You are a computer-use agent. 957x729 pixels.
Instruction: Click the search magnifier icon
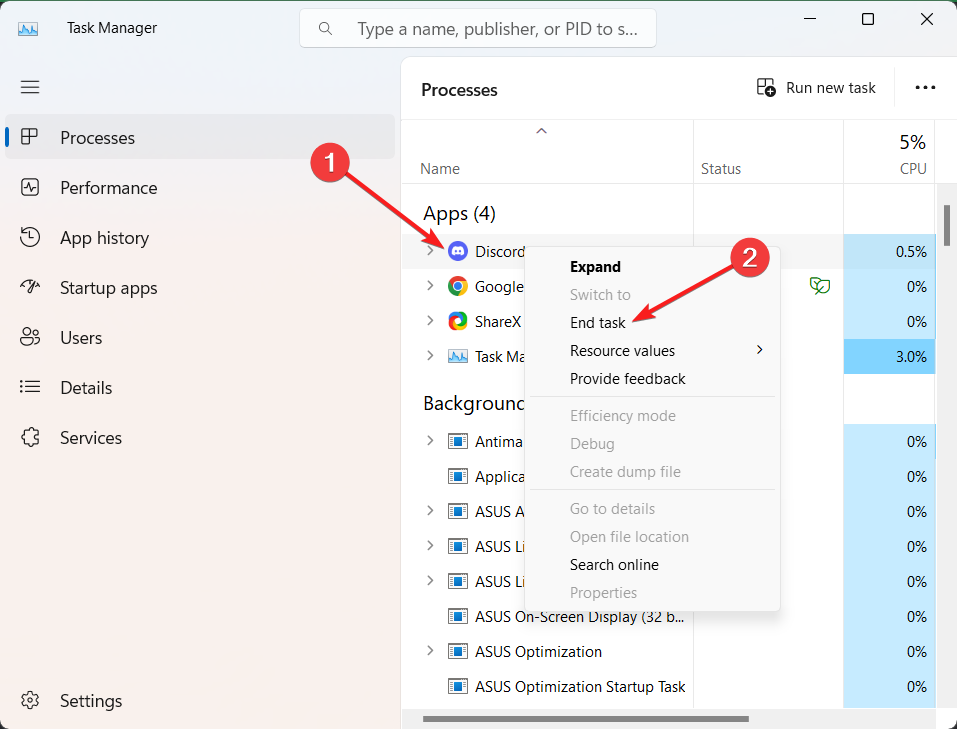[x=325, y=29]
